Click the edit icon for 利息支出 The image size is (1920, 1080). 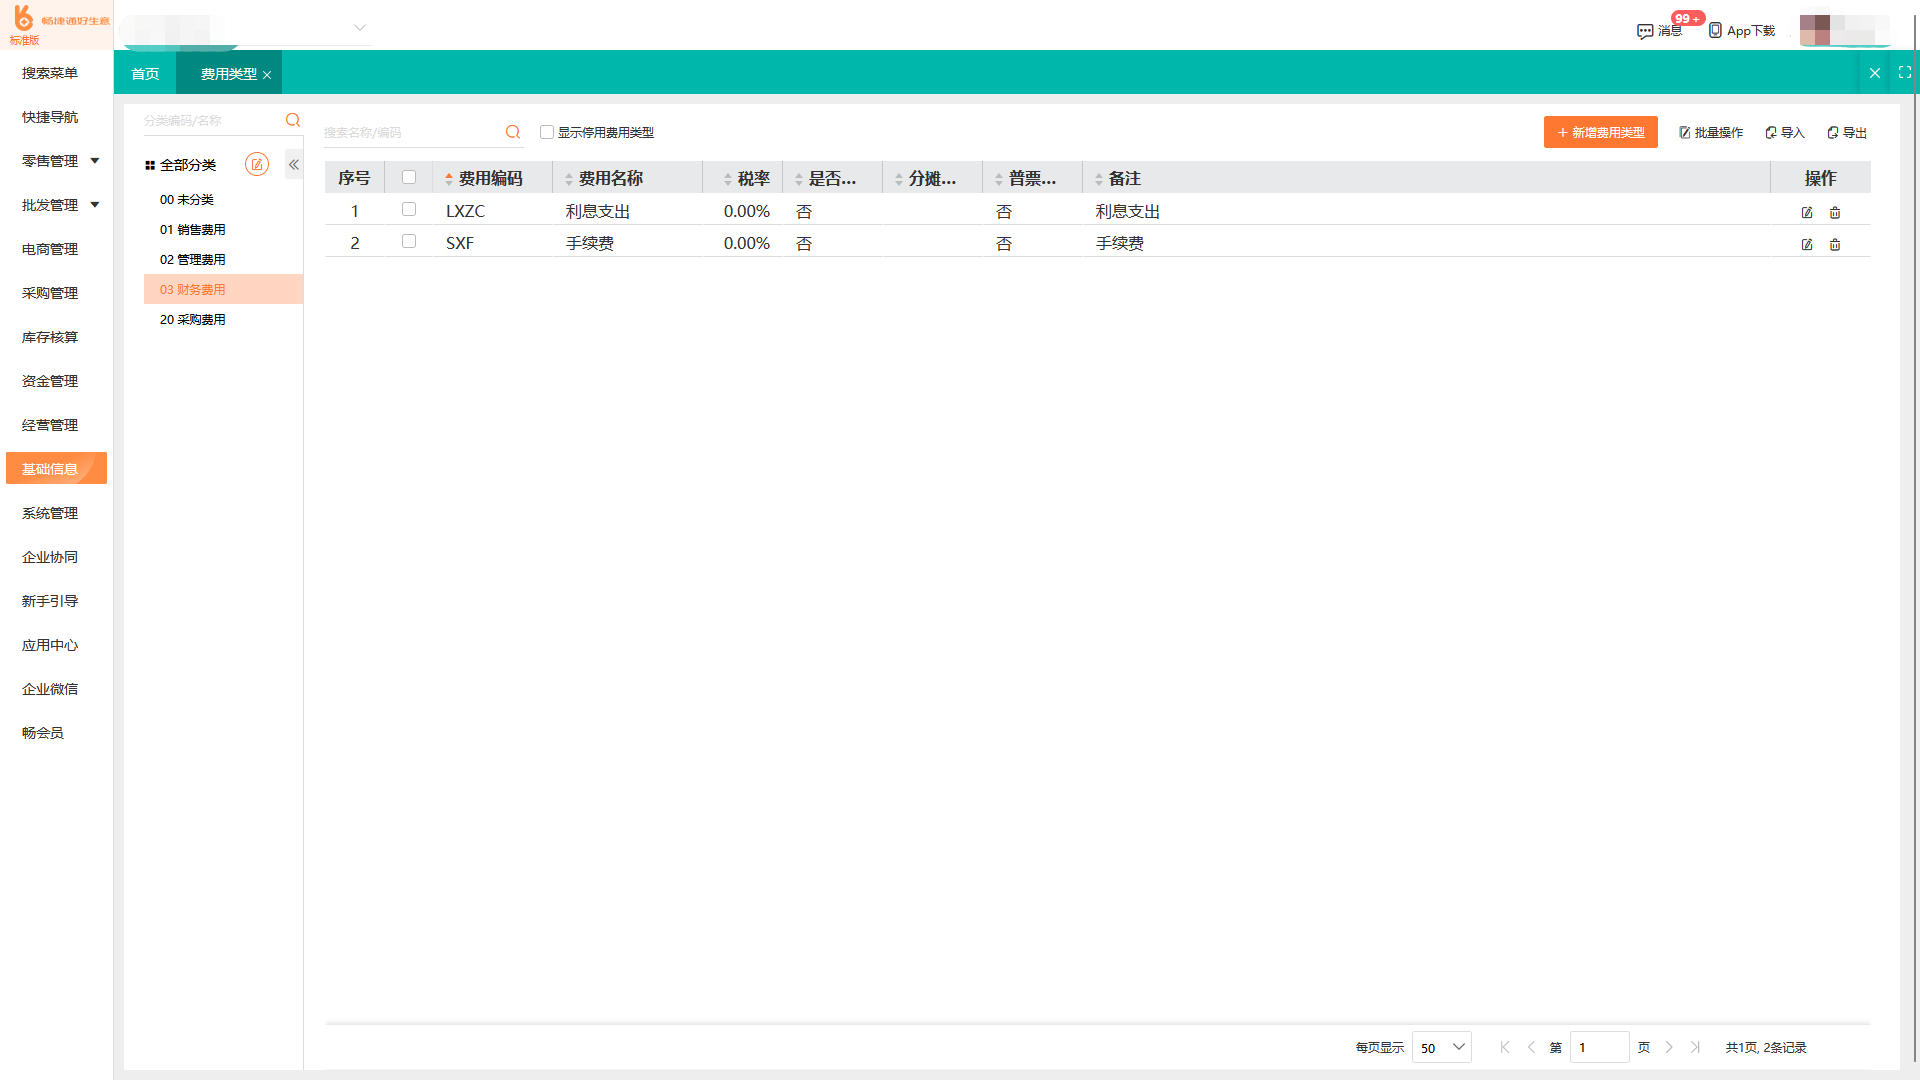(1807, 211)
